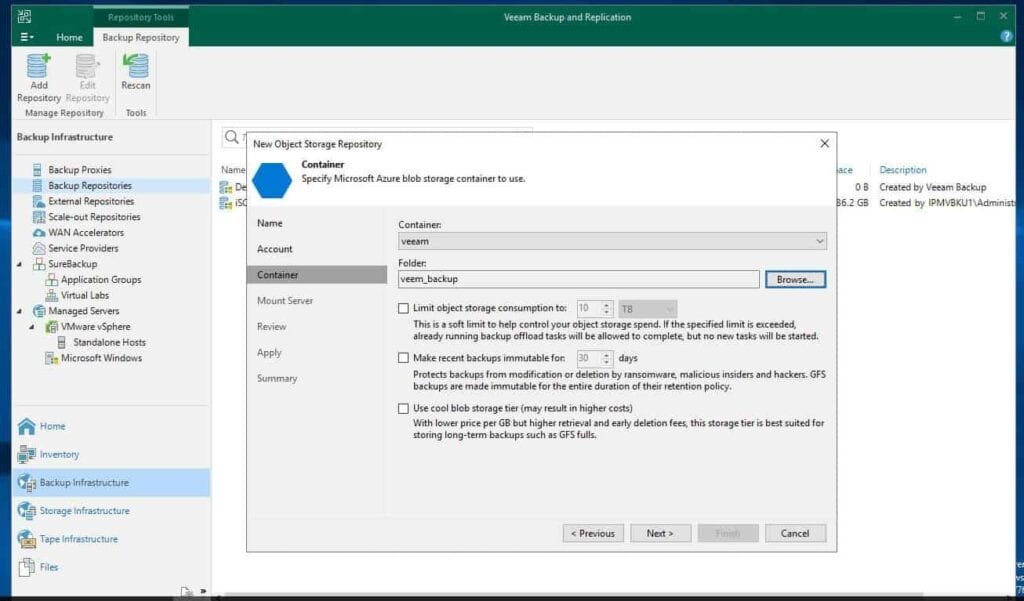This screenshot has width=1024, height=601.
Task: Enable Make recent backups immutable checkbox
Action: pos(404,358)
